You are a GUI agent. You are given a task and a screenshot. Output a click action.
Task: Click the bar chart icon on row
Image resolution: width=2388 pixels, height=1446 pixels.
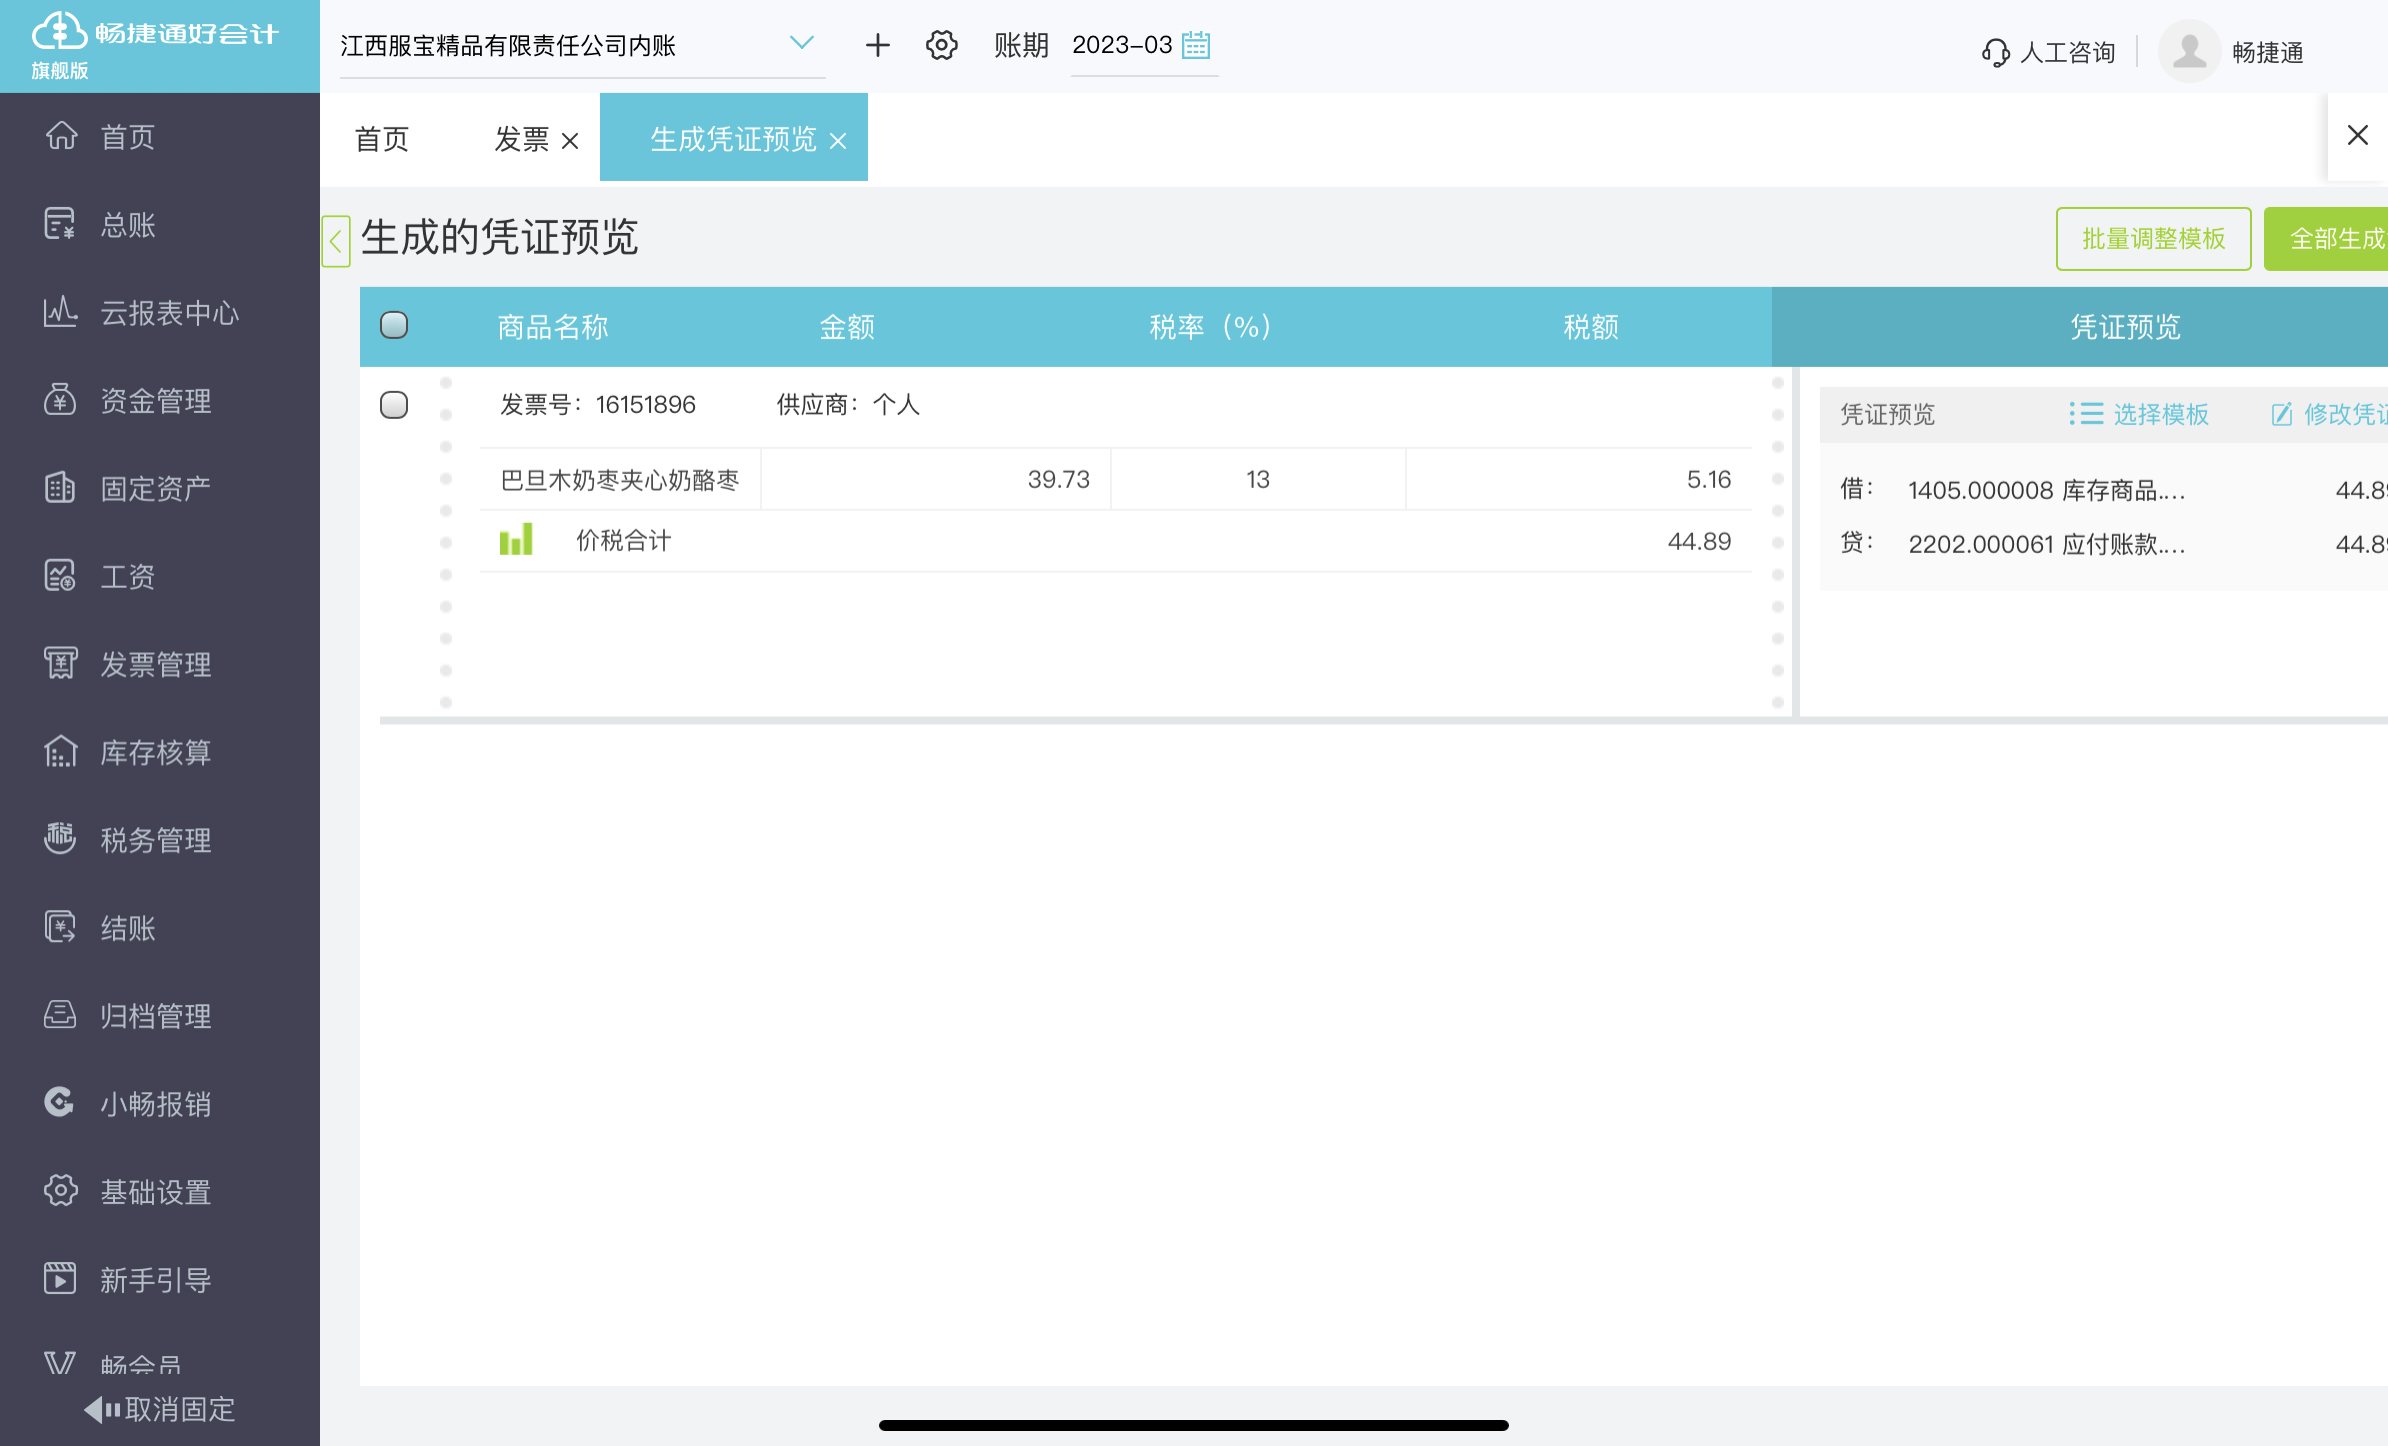(515, 539)
